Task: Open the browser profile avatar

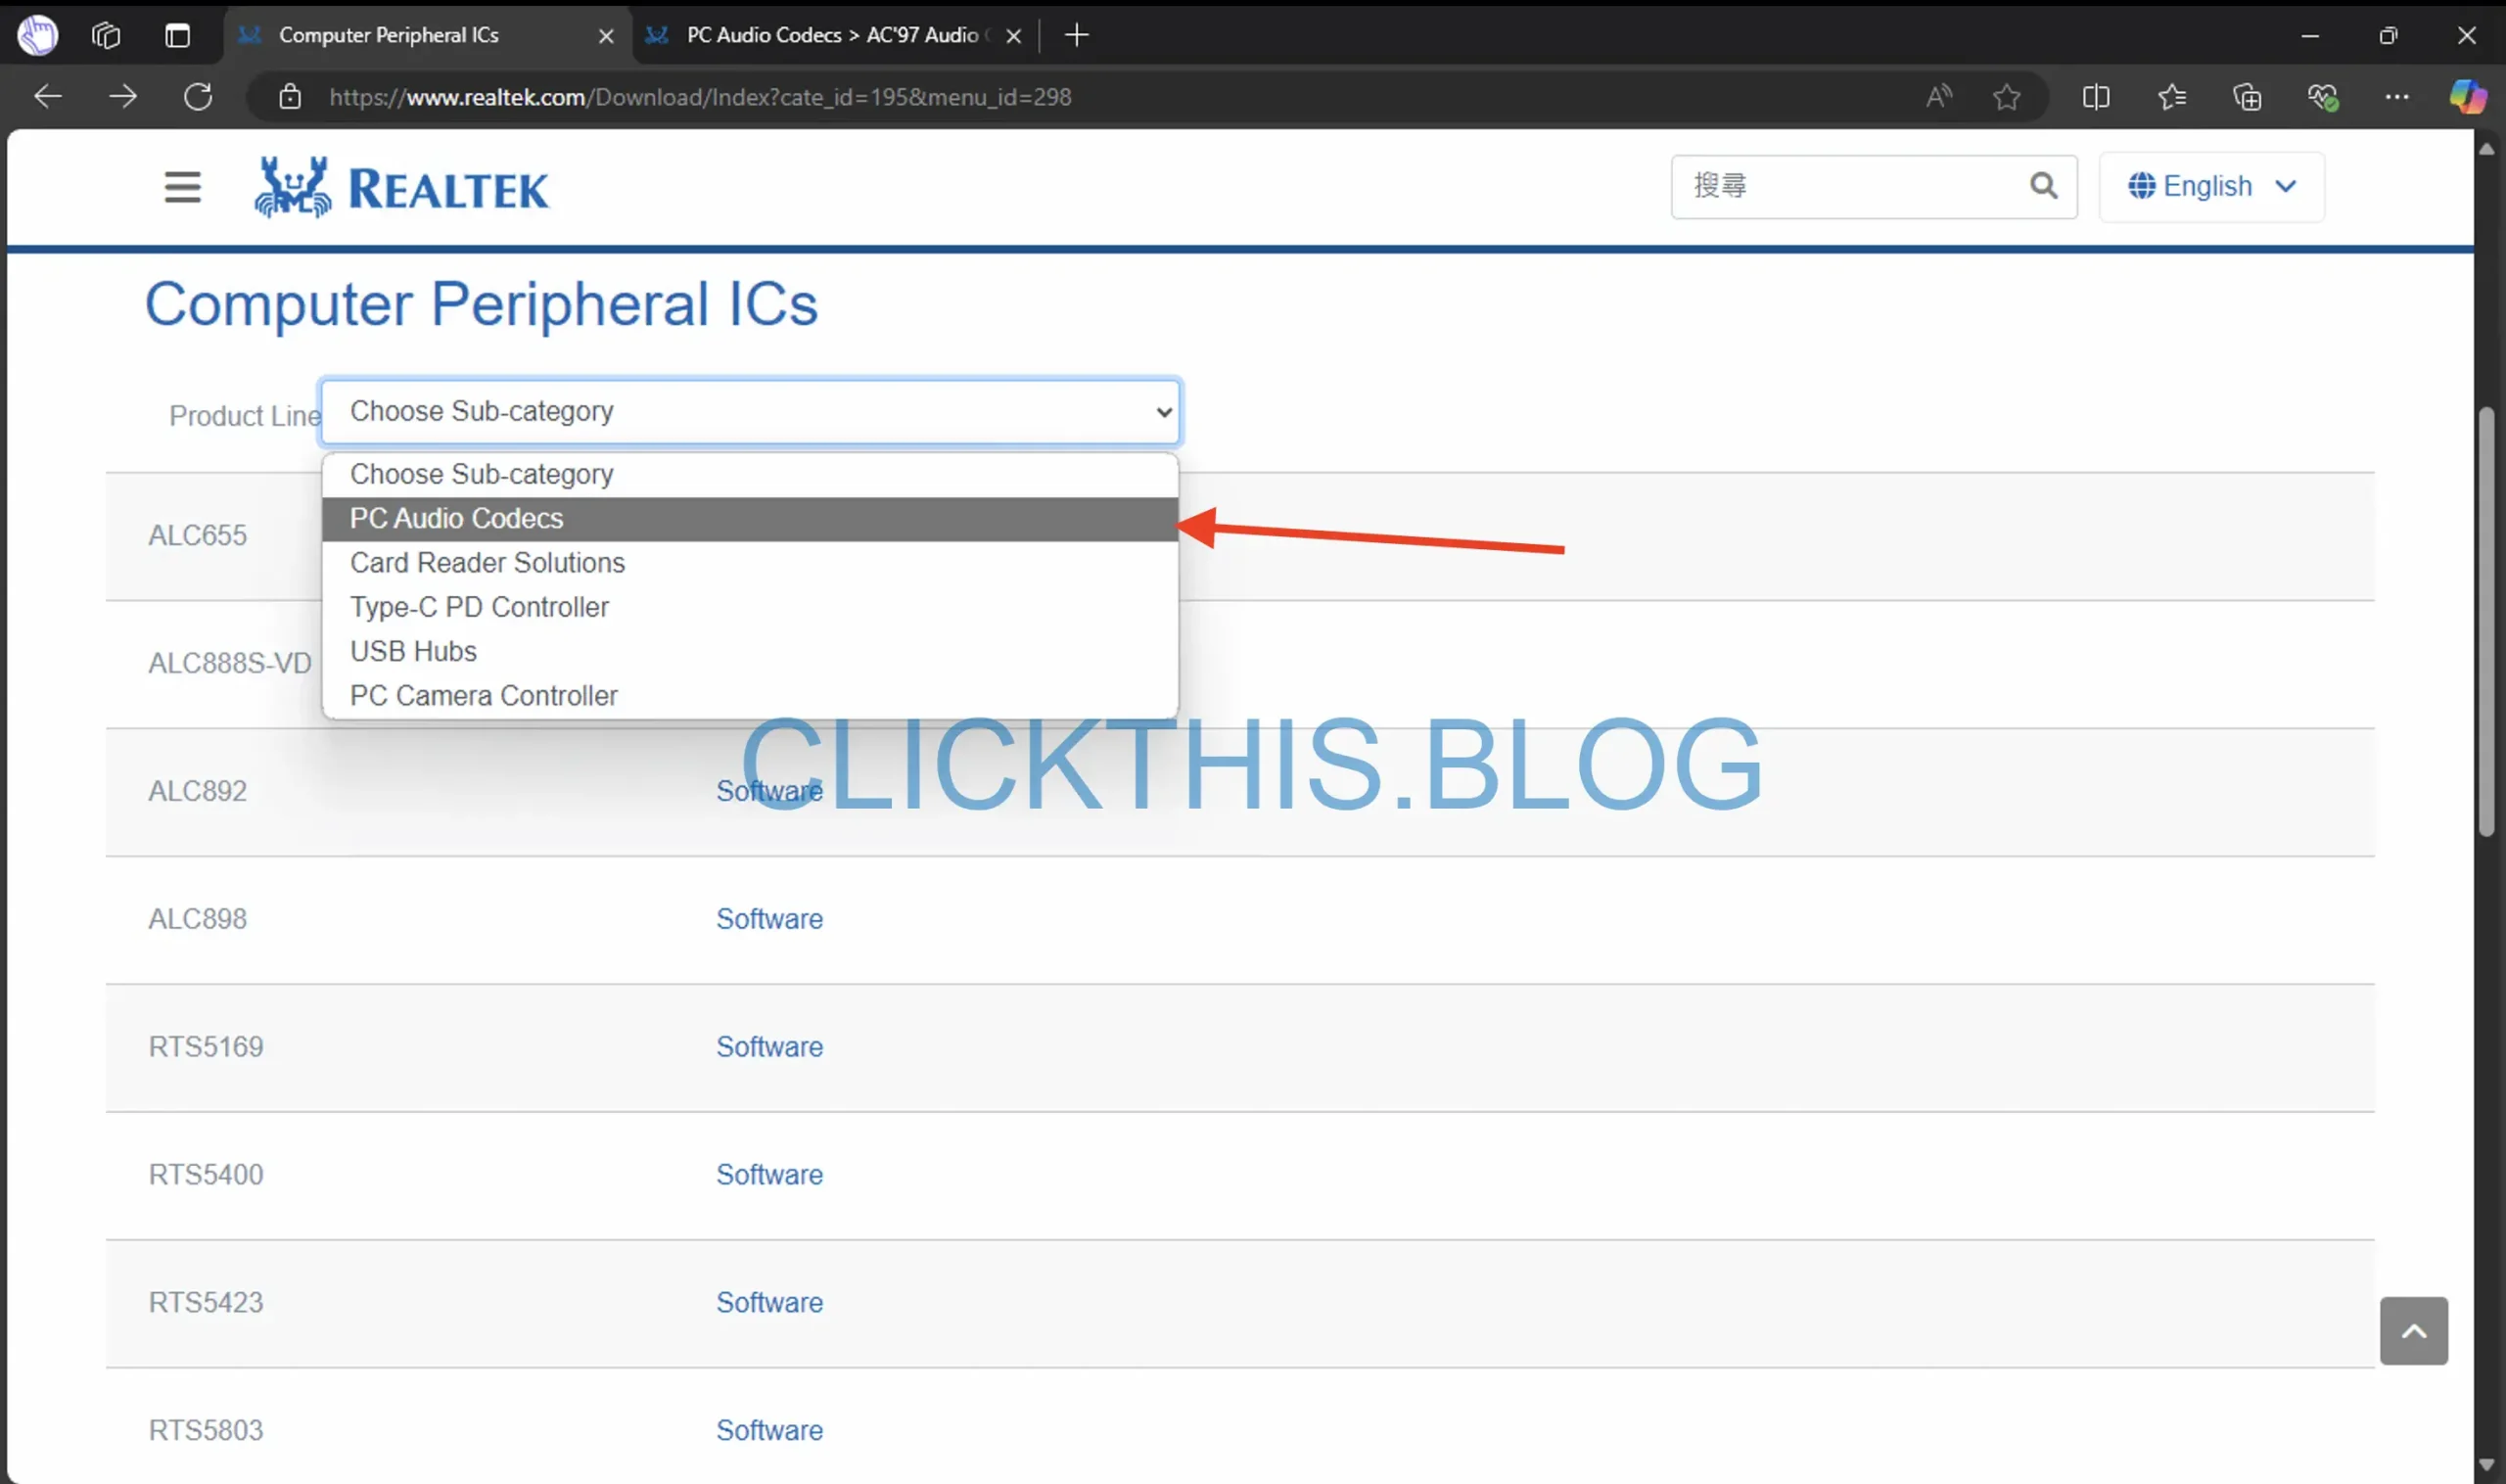Action: pyautogui.click(x=38, y=35)
